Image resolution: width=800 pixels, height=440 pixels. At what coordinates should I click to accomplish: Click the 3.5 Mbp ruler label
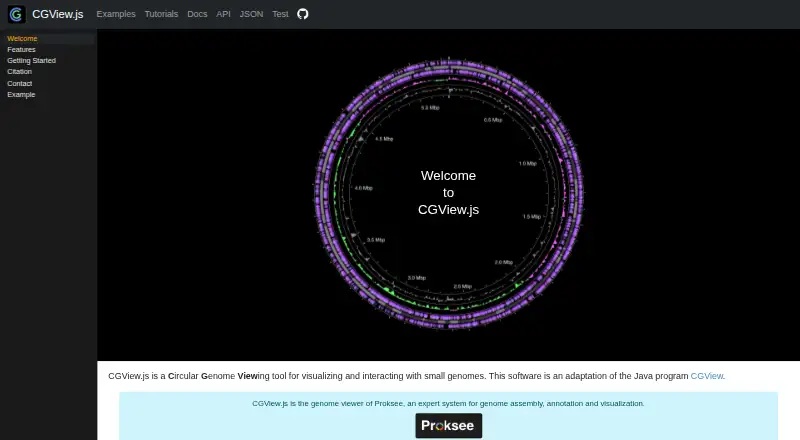click(376, 240)
